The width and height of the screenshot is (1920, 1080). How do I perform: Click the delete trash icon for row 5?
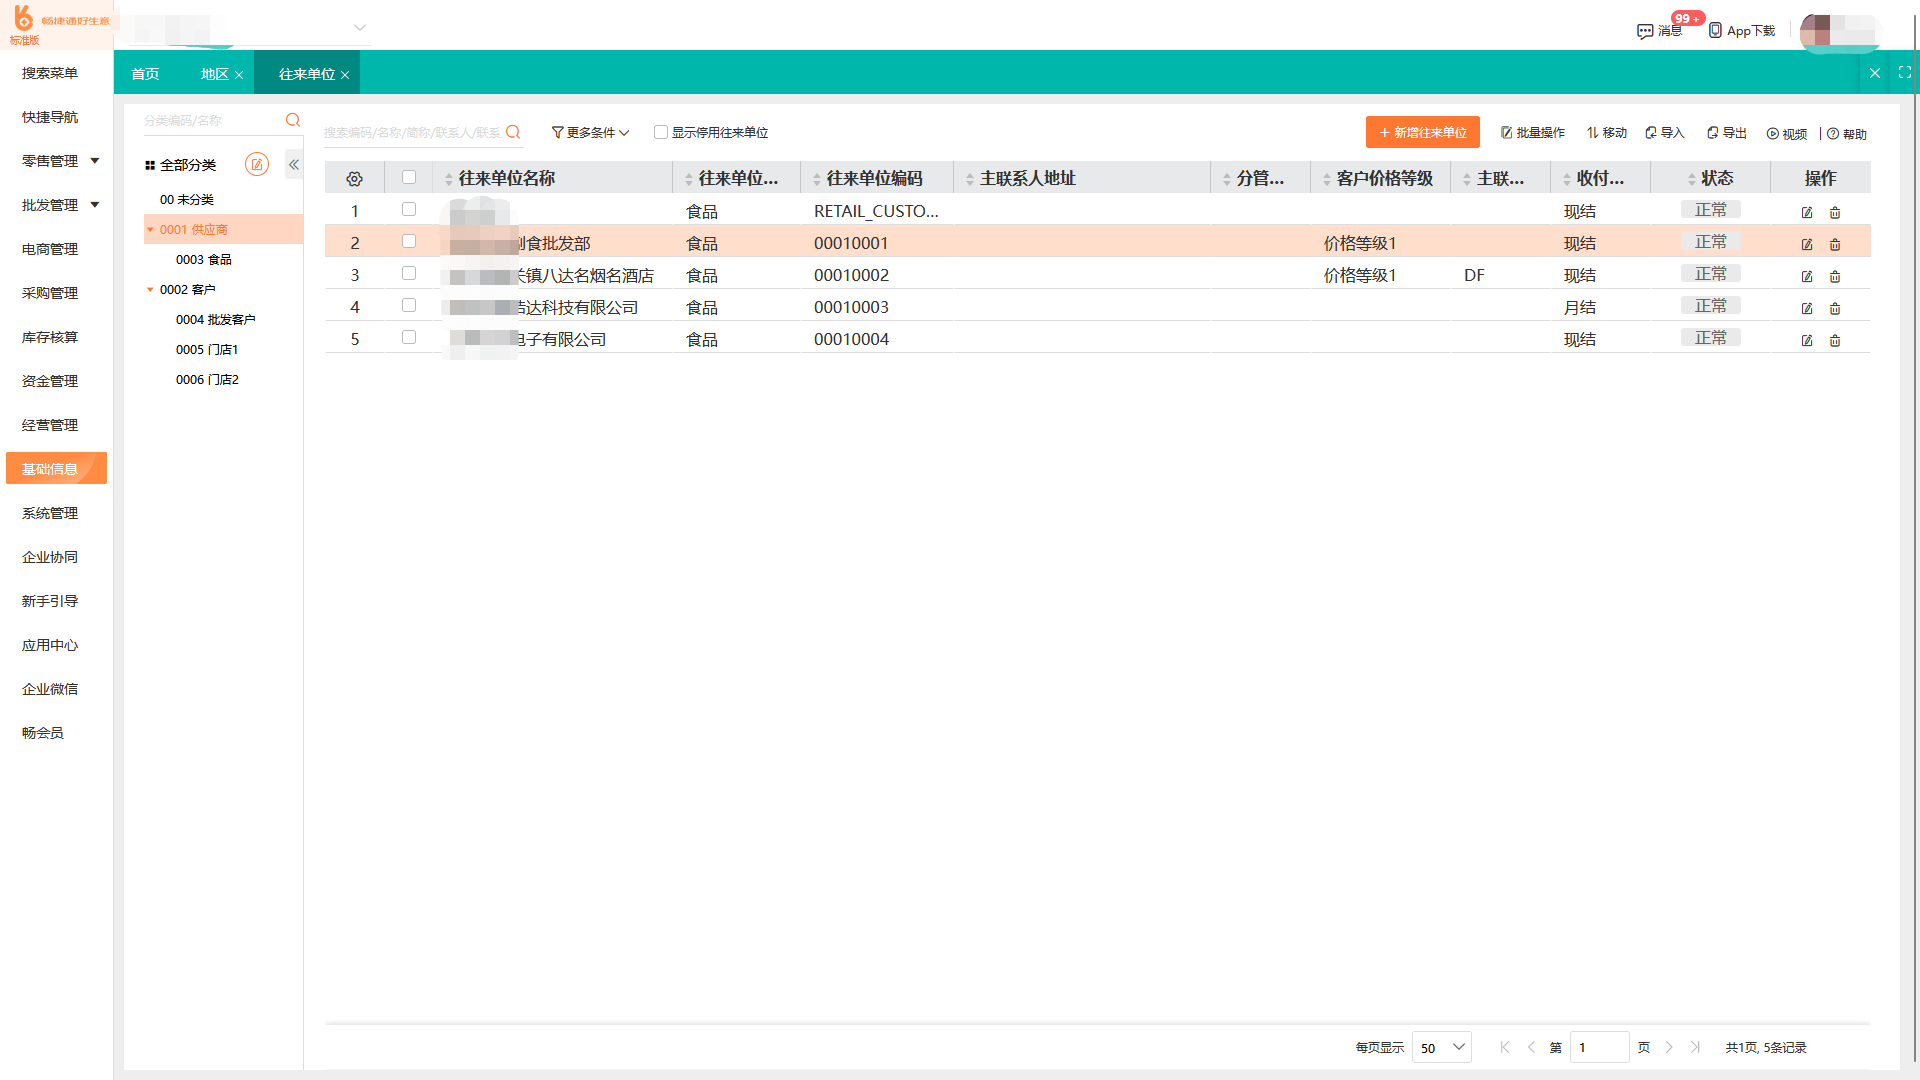point(1834,339)
